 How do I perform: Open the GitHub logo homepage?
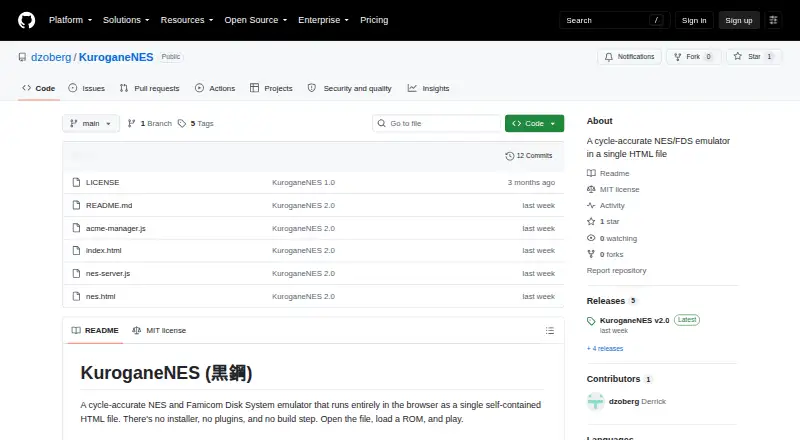tap(27, 20)
